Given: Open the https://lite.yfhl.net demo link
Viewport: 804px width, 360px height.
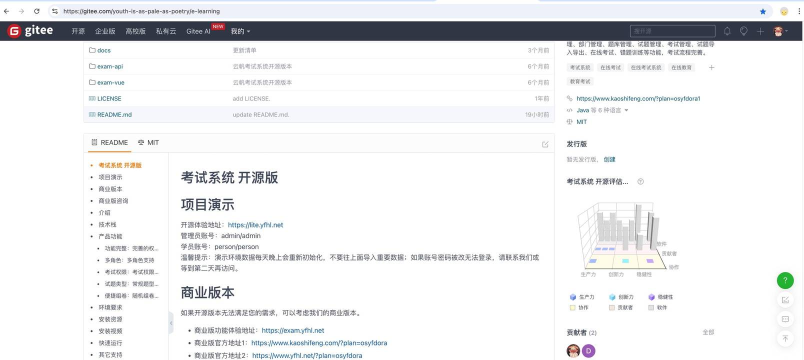Looking at the screenshot, I should (x=255, y=225).
